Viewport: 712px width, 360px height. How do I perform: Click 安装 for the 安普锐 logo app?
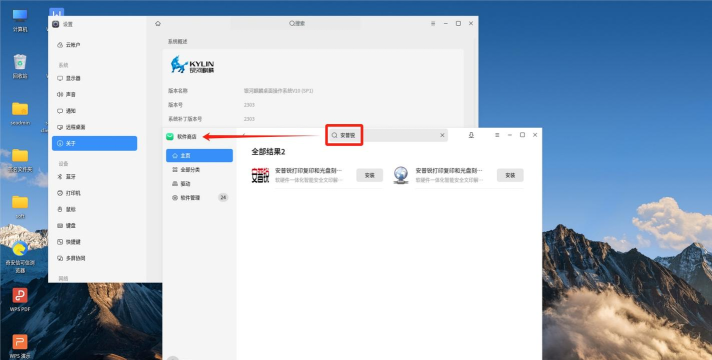(370, 175)
